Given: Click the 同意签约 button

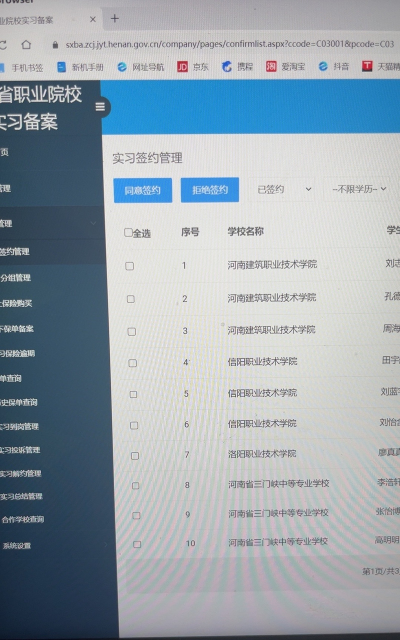Looking at the screenshot, I should [x=142, y=190].
